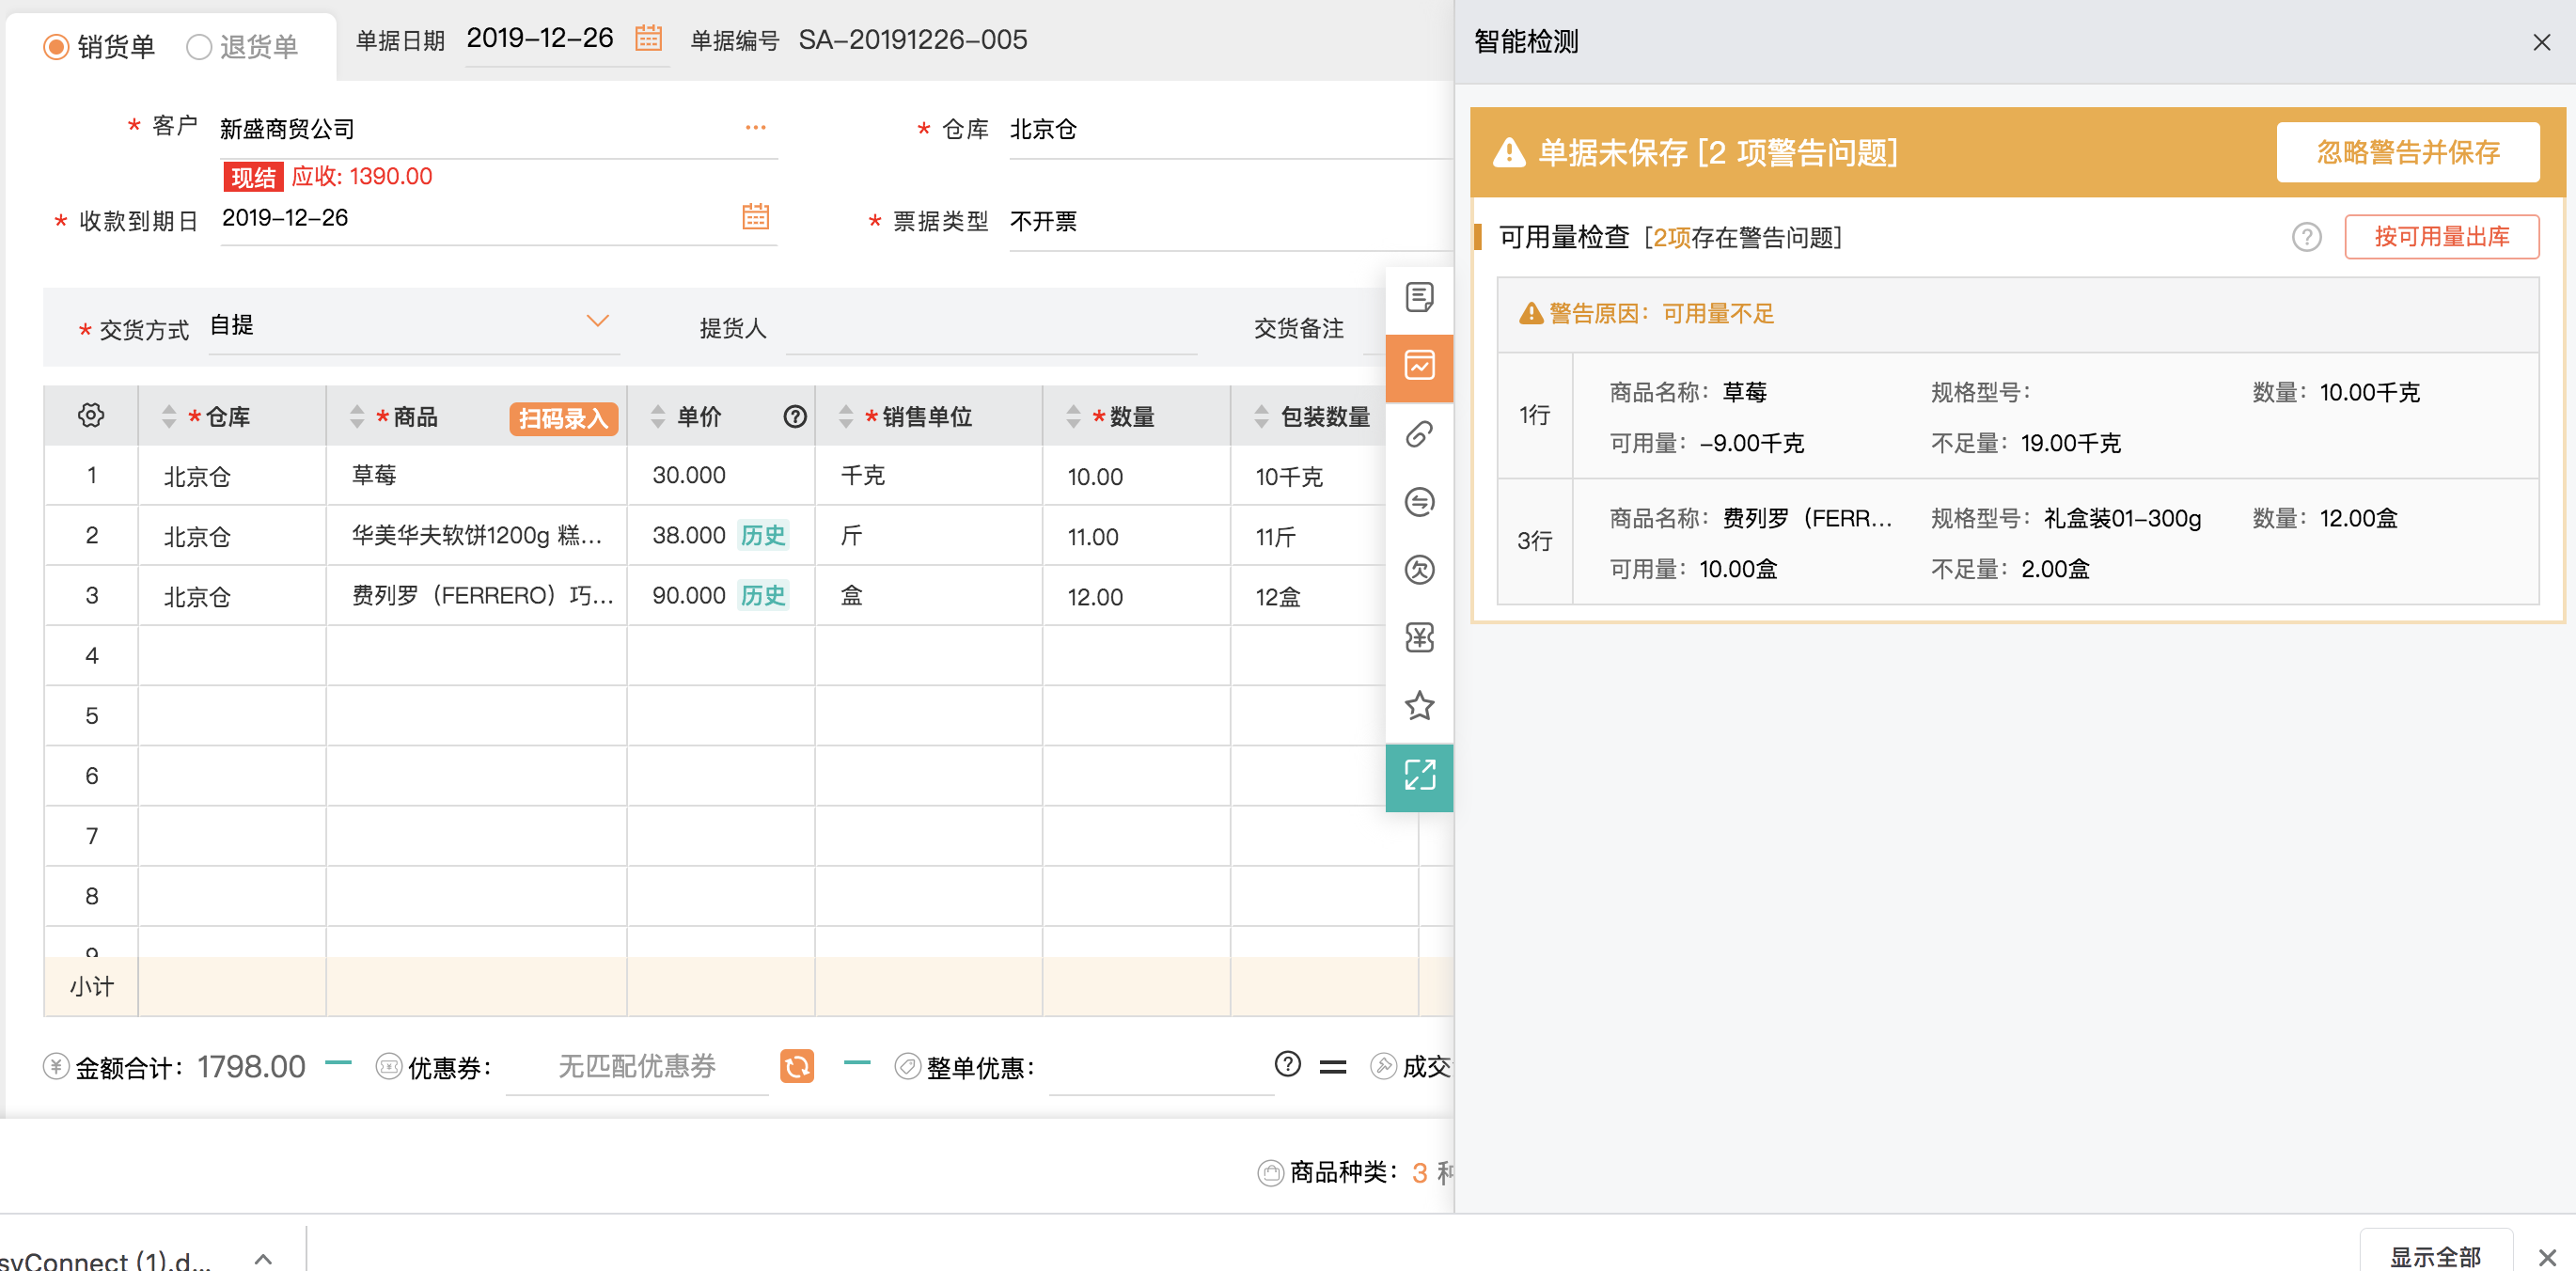Screen dimensions: 2576x1271
Task: Click the star/favorite icon in sidebar
Action: (x=1418, y=706)
